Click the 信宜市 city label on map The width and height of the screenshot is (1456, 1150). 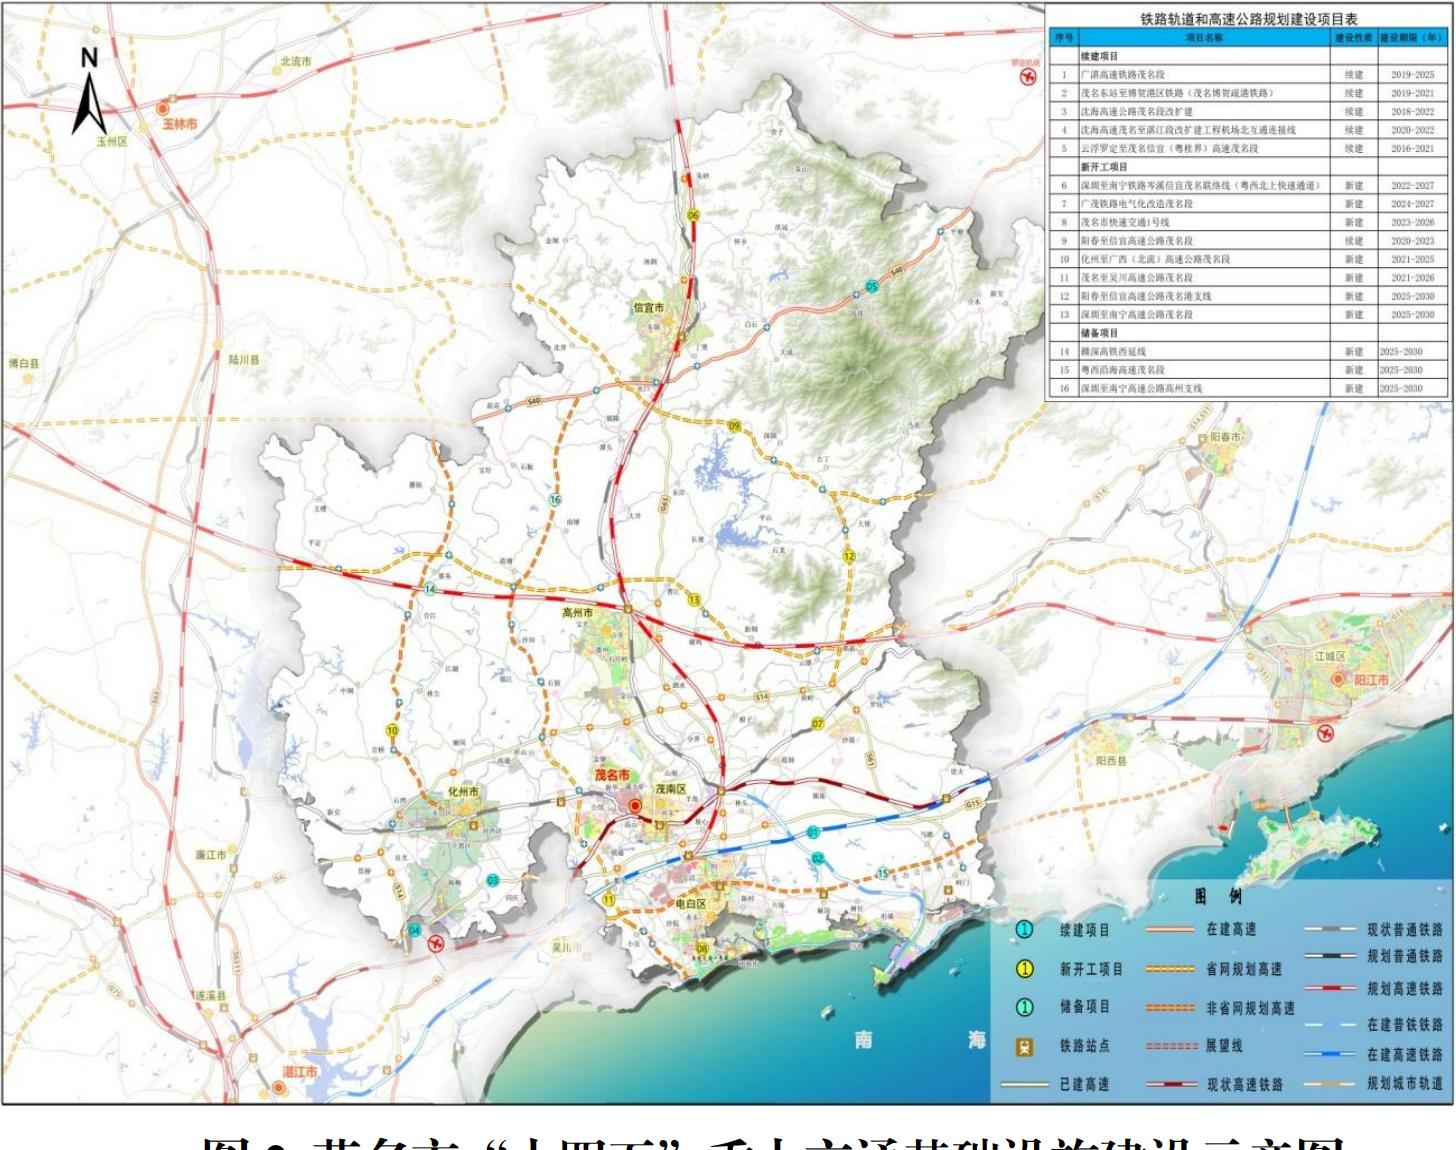(648, 308)
